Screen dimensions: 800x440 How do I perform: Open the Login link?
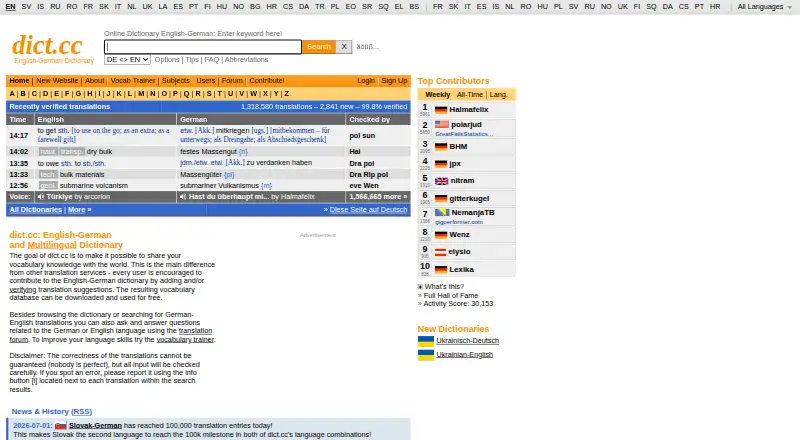[366, 81]
